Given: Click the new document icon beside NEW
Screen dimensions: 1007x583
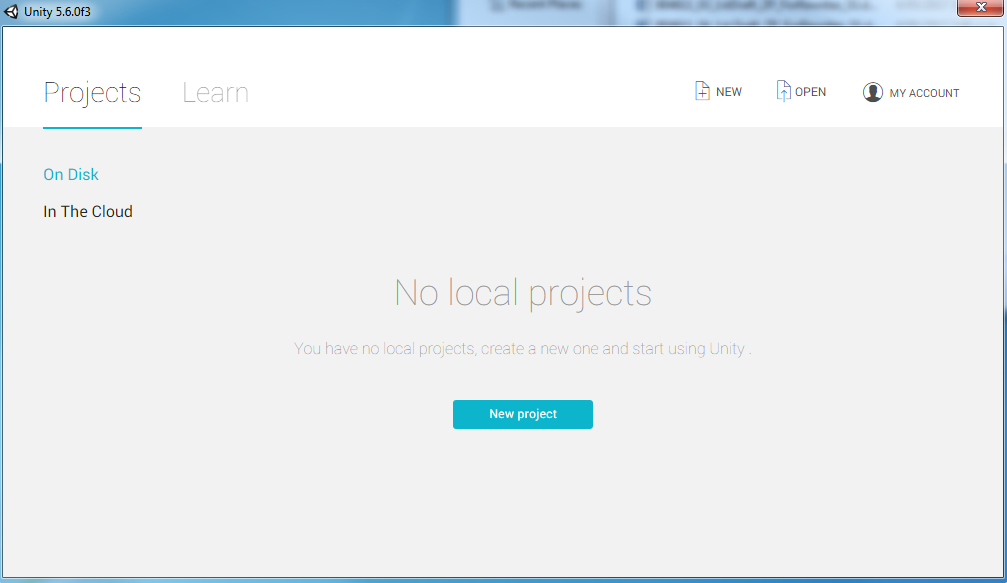Looking at the screenshot, I should [702, 91].
